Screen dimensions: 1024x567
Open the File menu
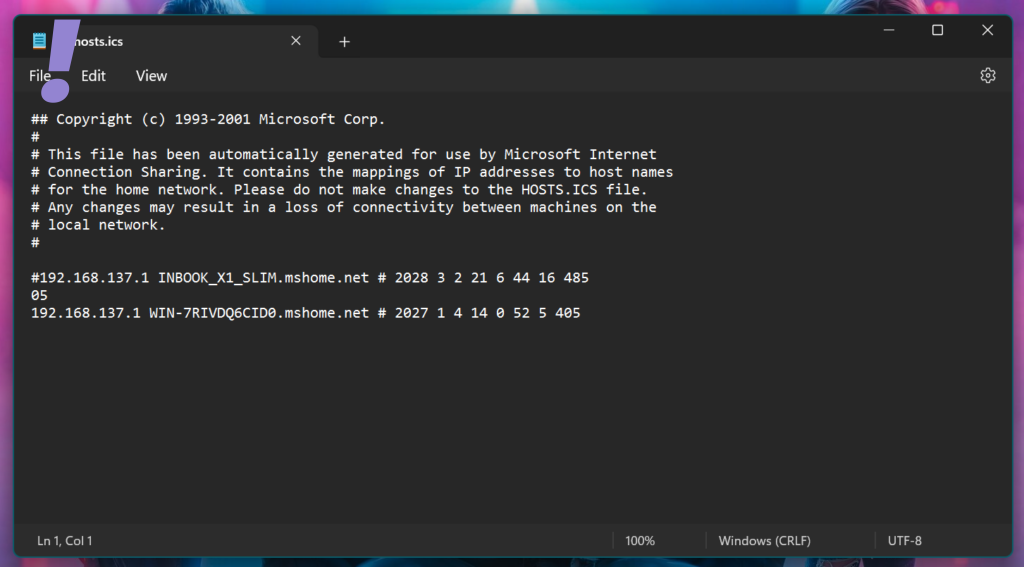point(39,76)
